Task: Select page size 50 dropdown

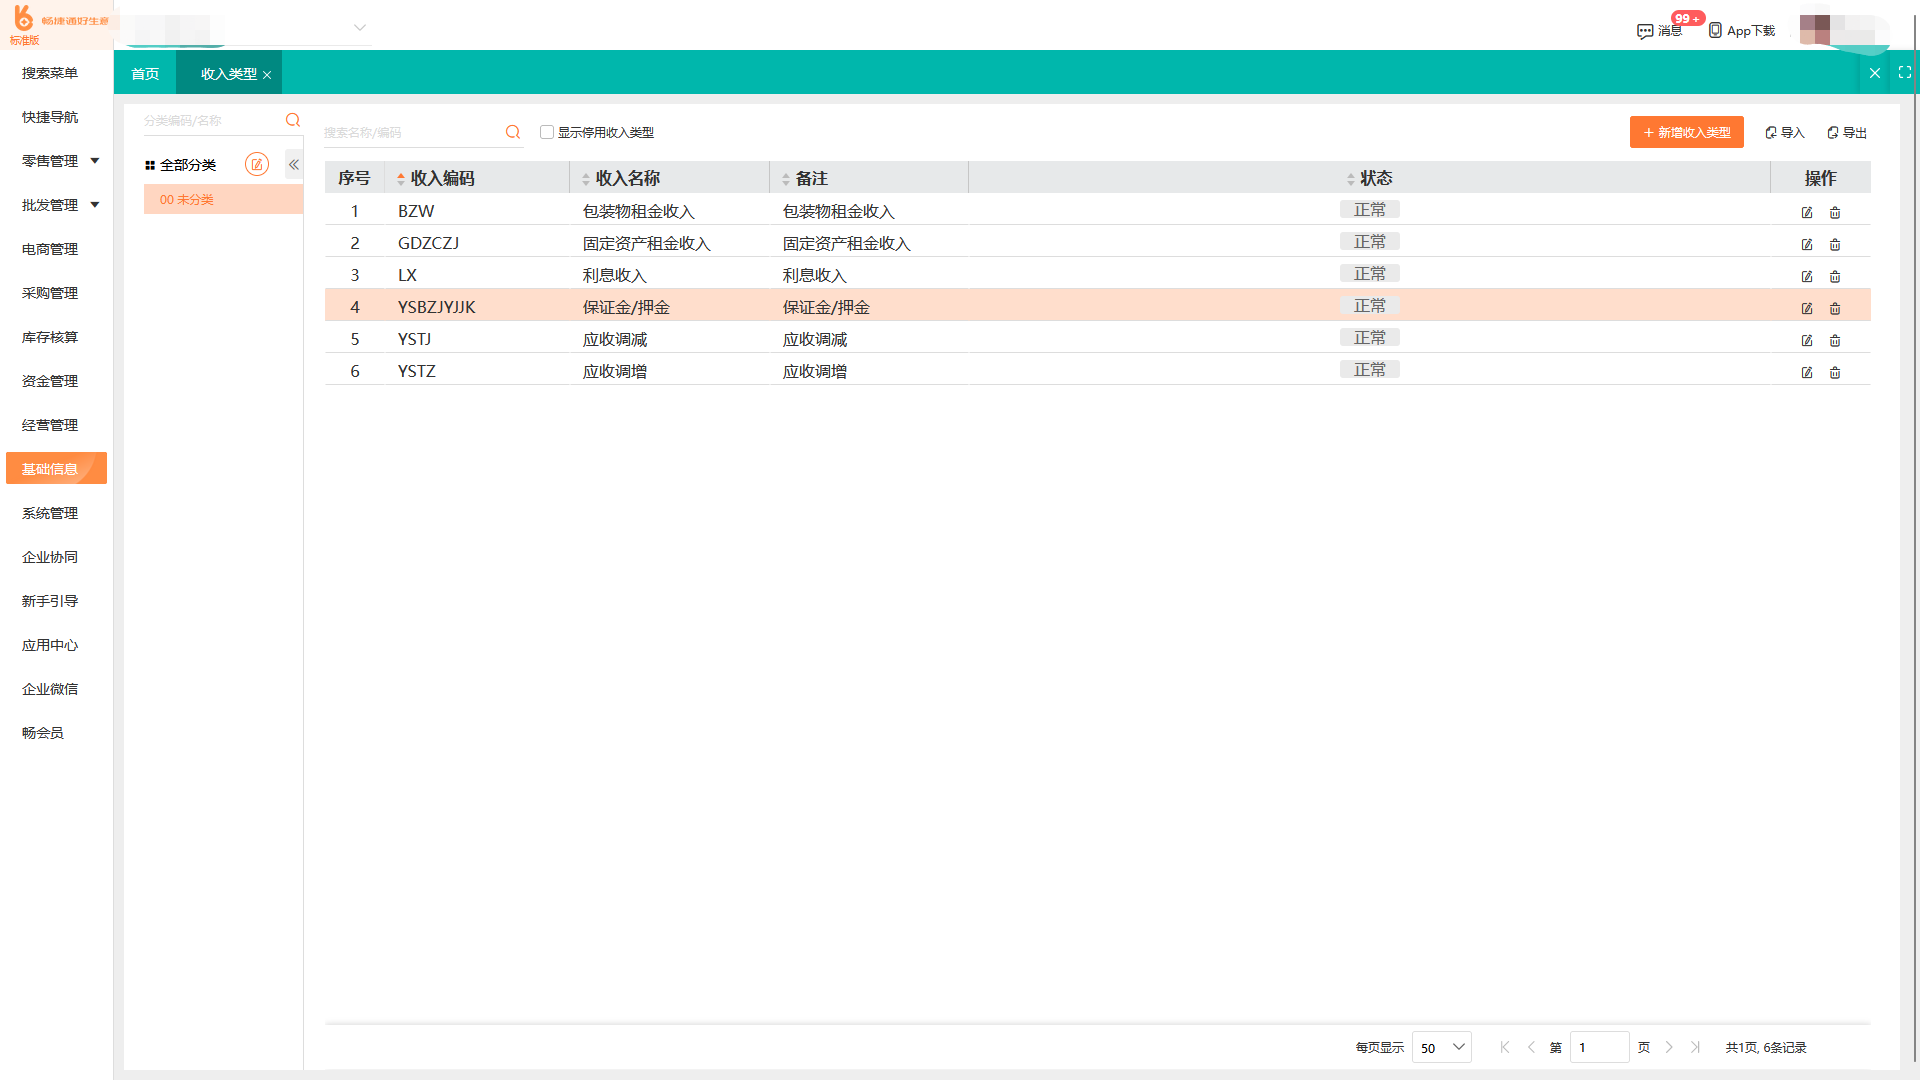Action: (x=1439, y=1047)
